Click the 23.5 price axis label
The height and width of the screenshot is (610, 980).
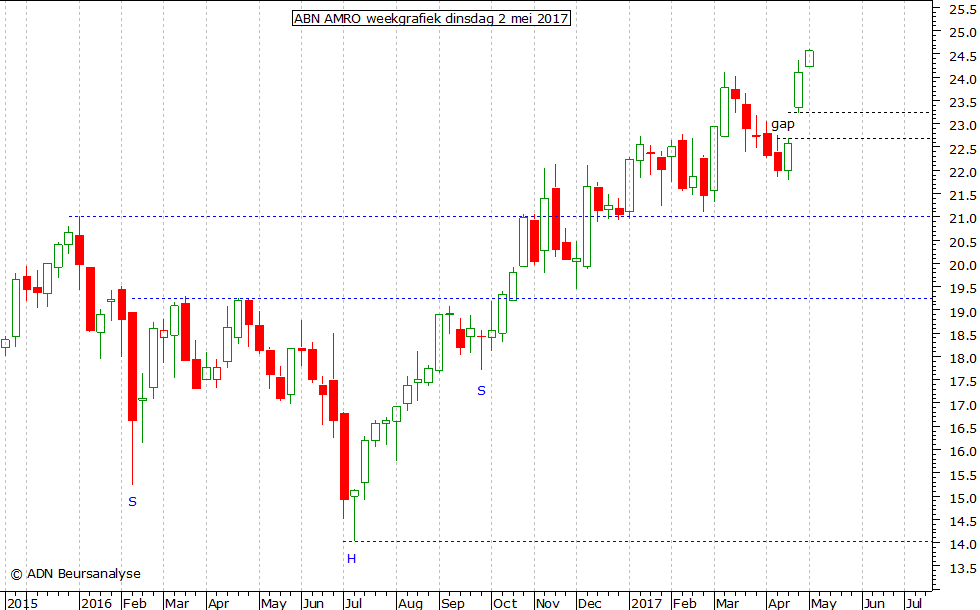tap(962, 102)
